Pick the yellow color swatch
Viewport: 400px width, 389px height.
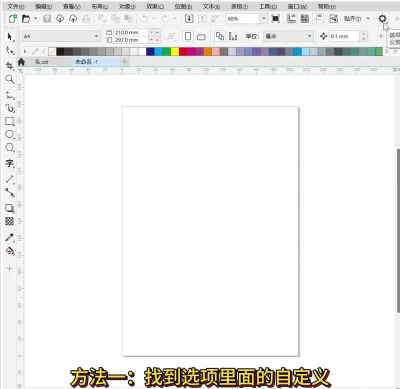coord(175,51)
